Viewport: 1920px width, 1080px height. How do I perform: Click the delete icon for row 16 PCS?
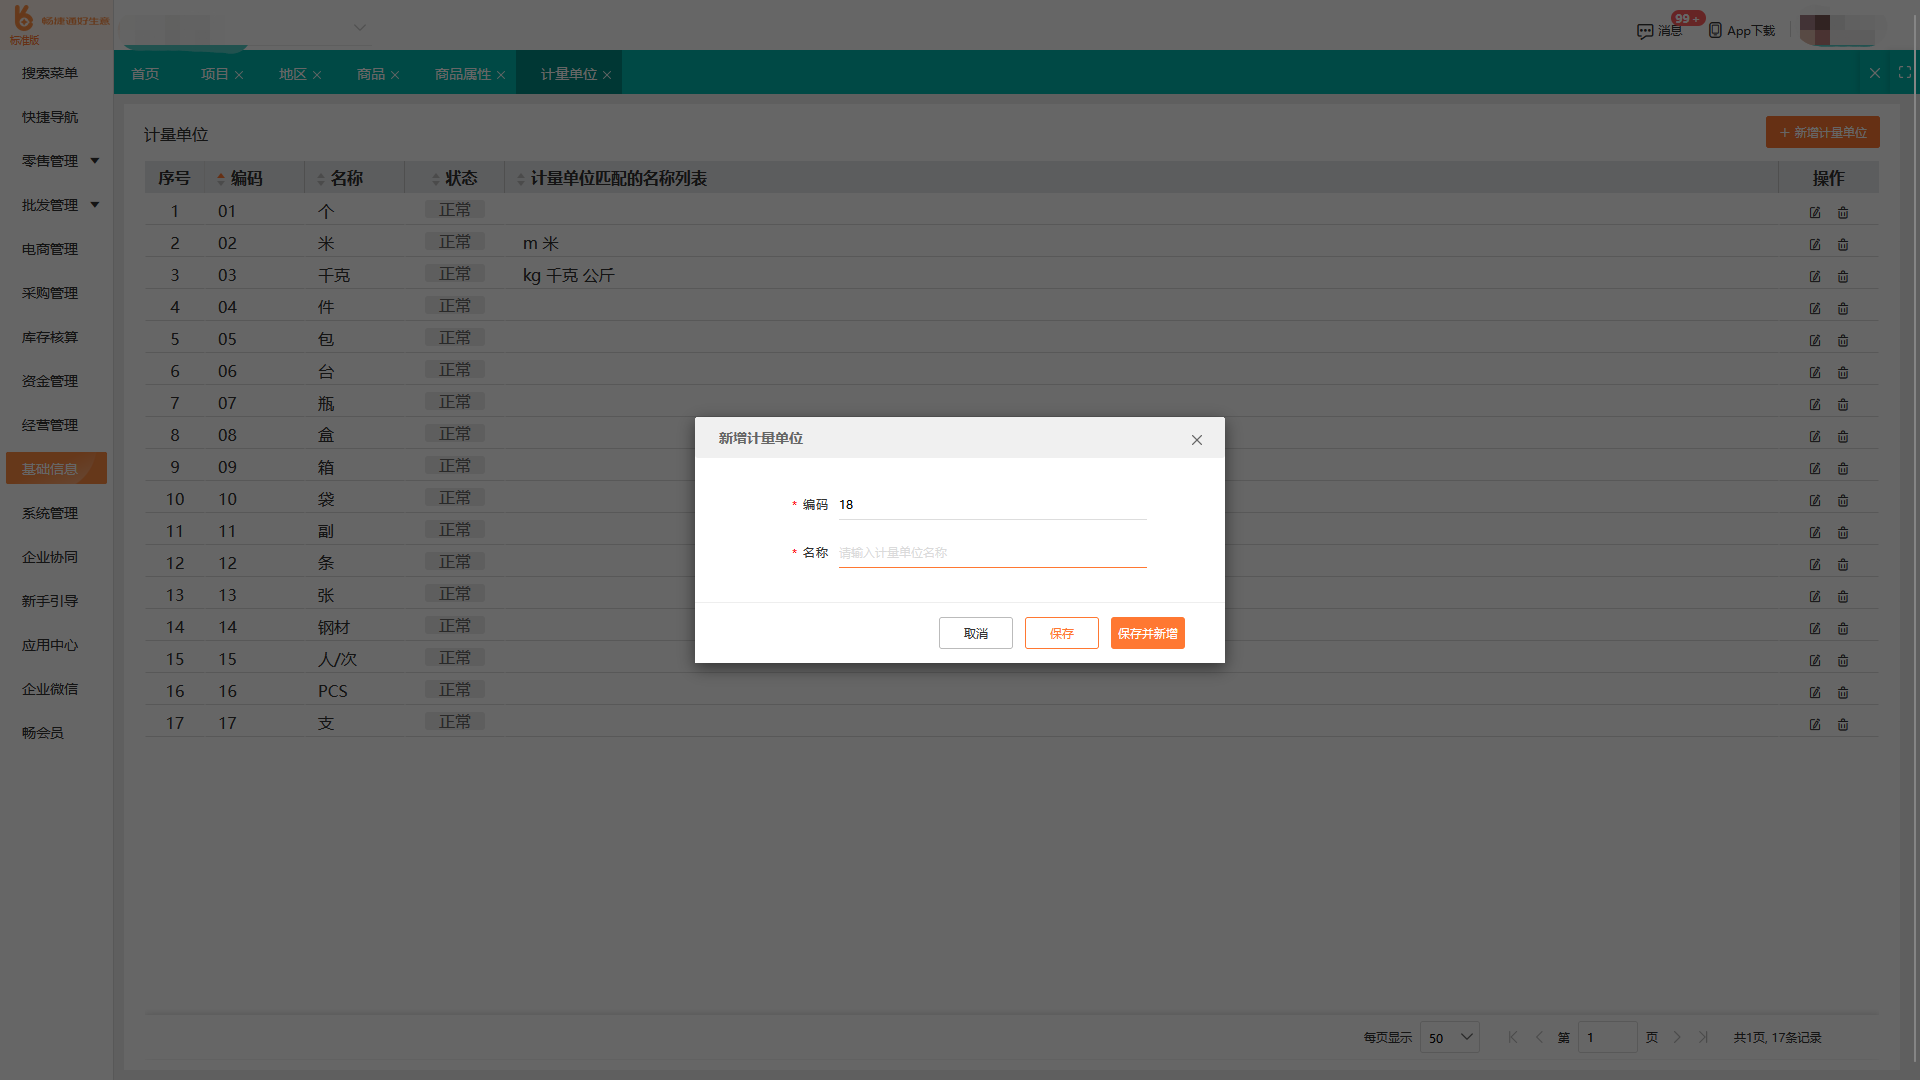[1844, 691]
